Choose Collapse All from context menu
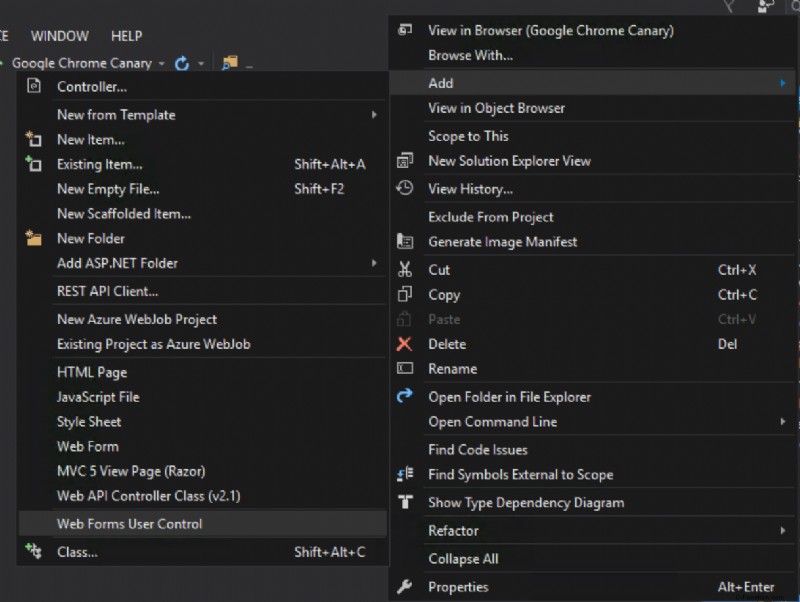Screen dimensions: 800x602 (x=463, y=559)
